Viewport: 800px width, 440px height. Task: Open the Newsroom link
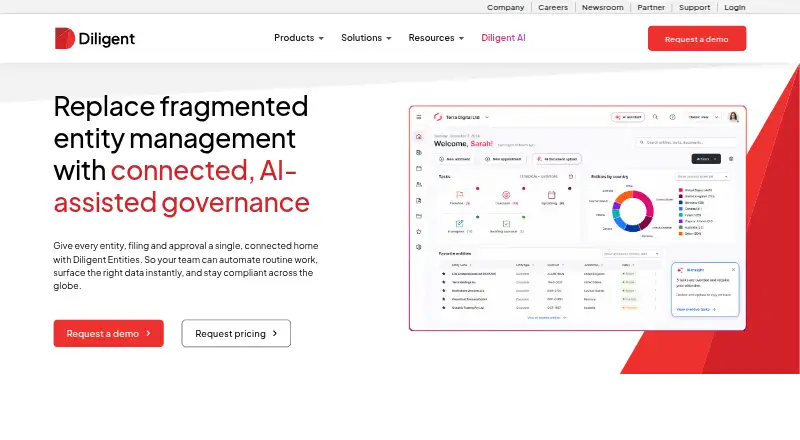[x=603, y=7]
